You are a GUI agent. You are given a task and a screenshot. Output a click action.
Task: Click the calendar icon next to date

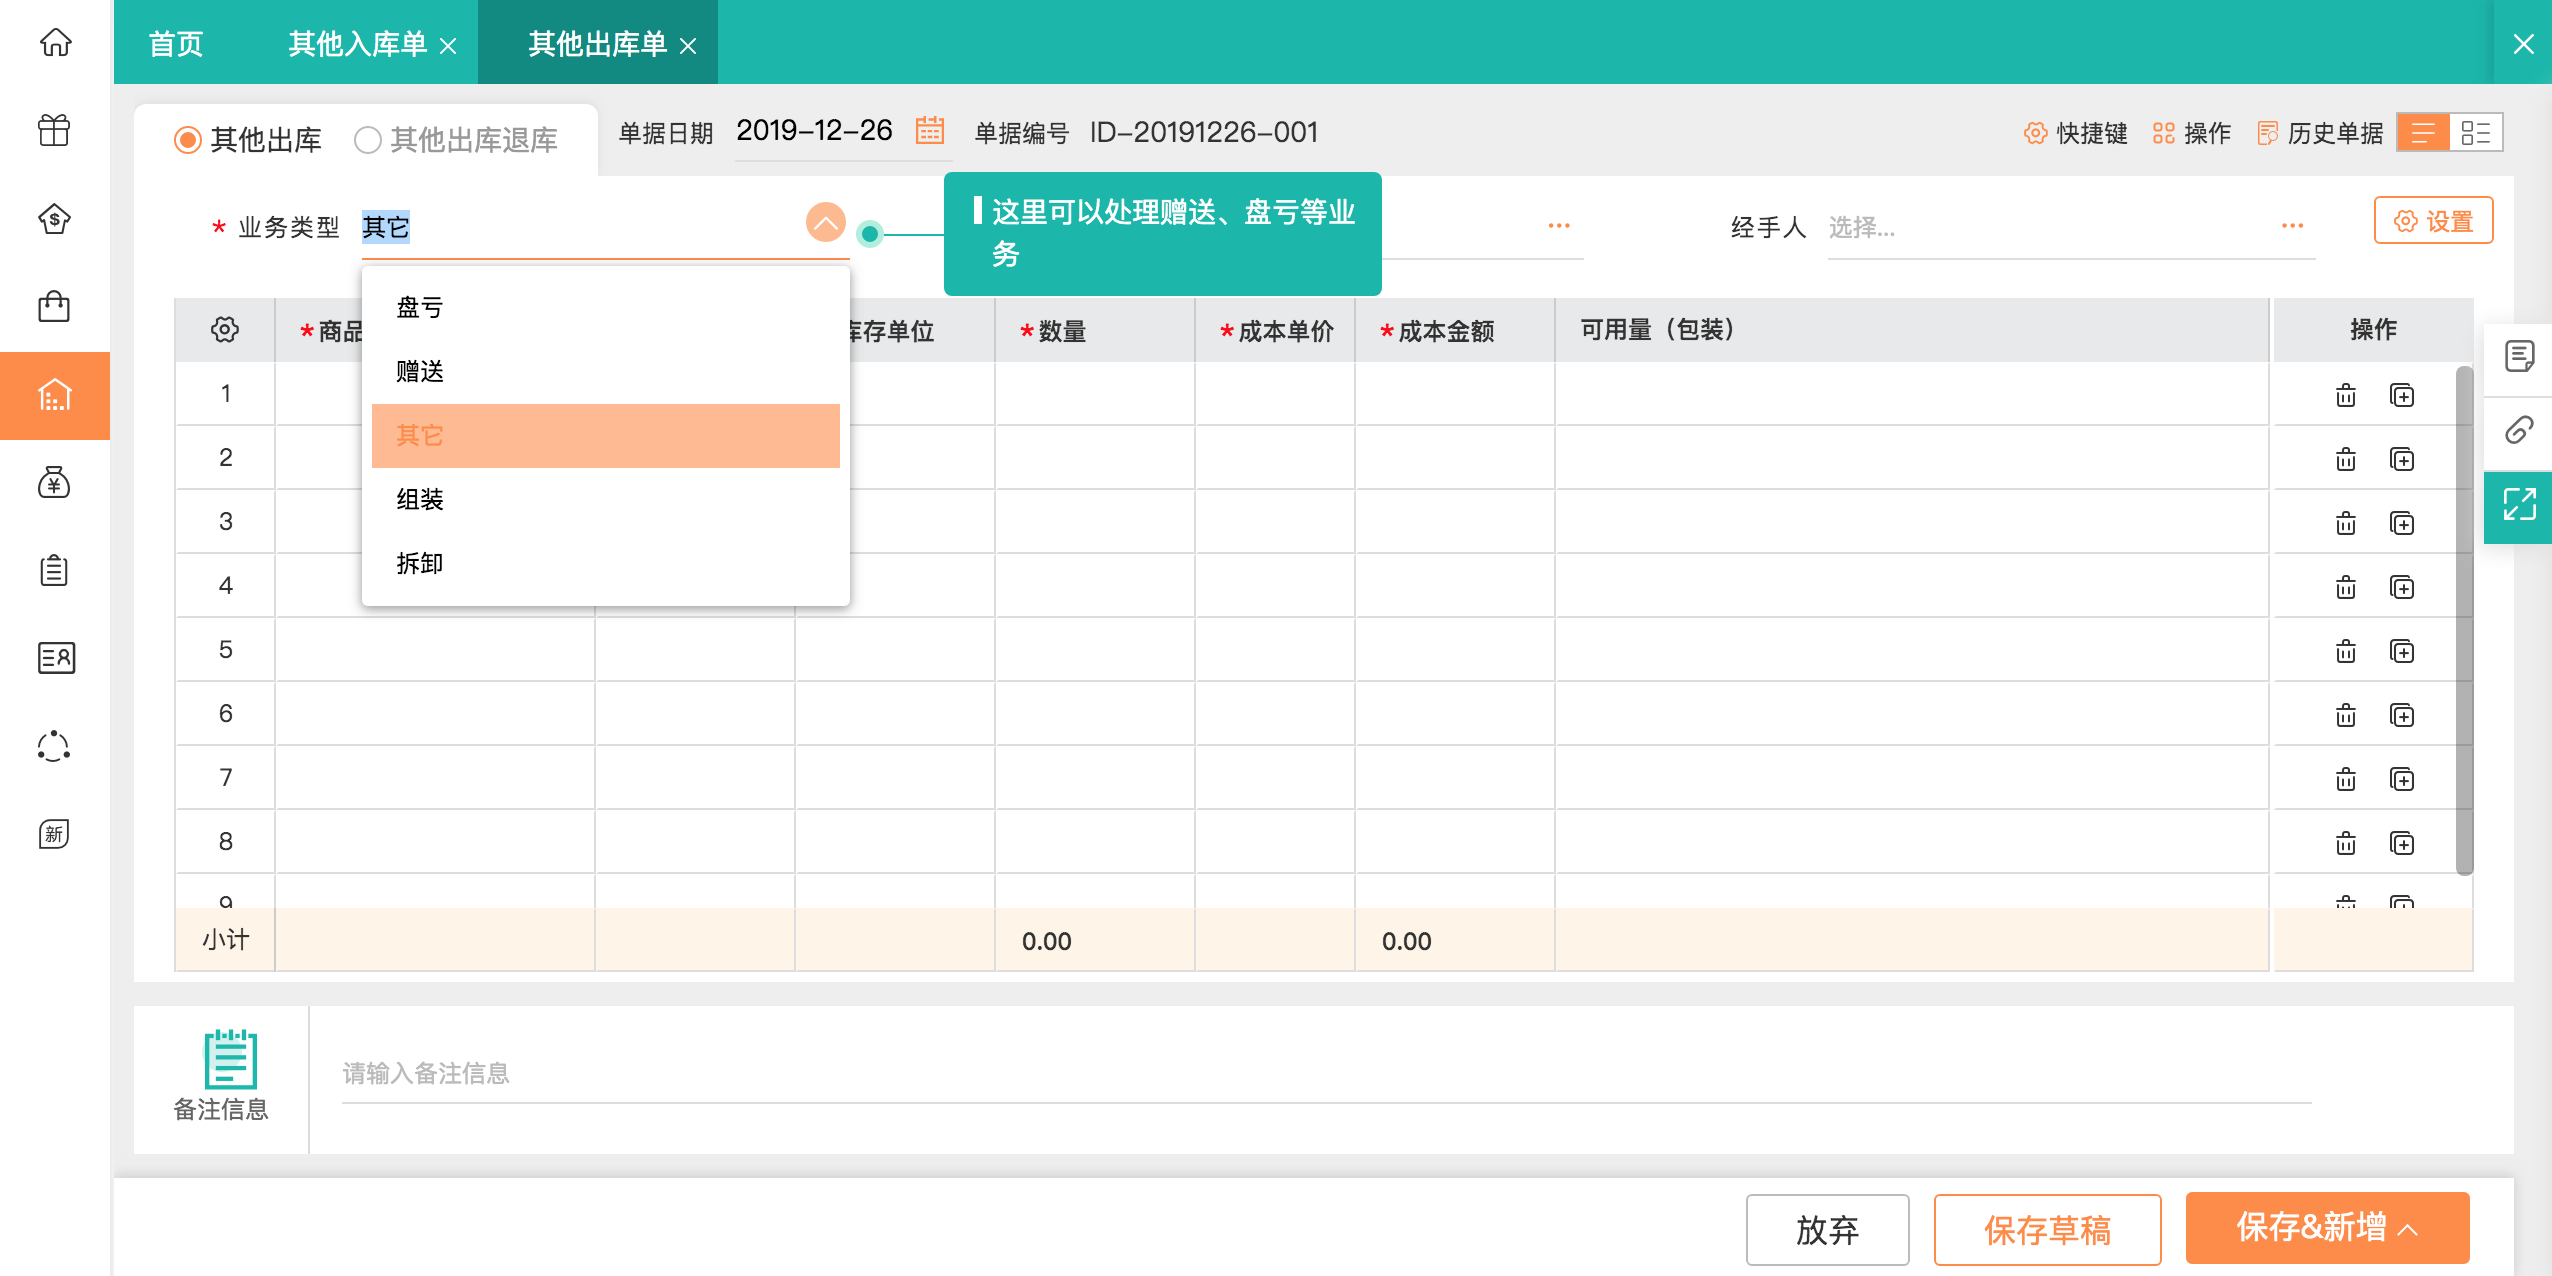928,132
